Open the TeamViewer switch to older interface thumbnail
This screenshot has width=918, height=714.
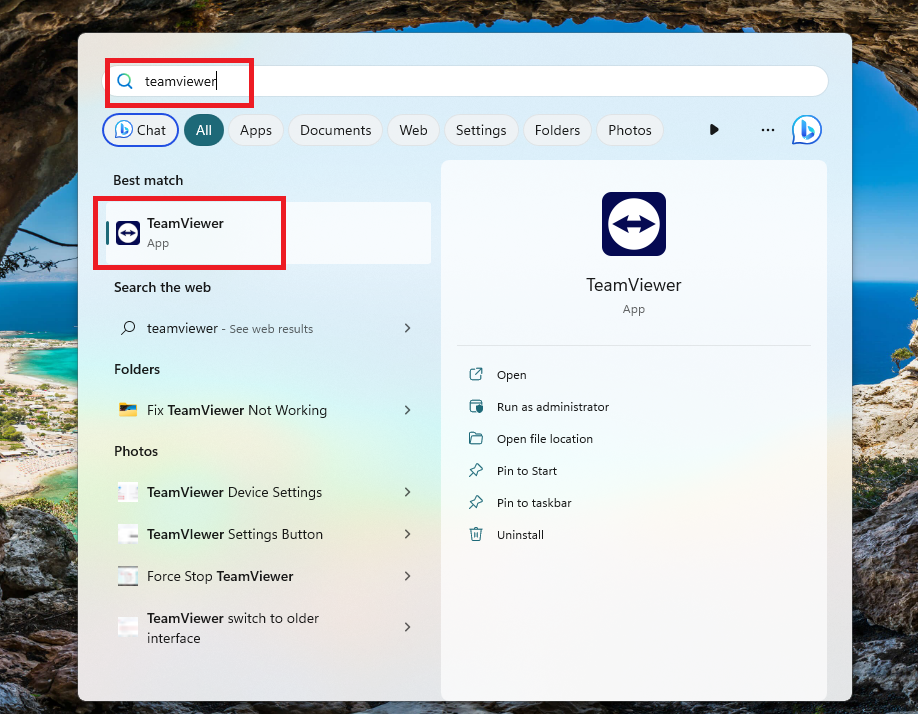click(128, 627)
